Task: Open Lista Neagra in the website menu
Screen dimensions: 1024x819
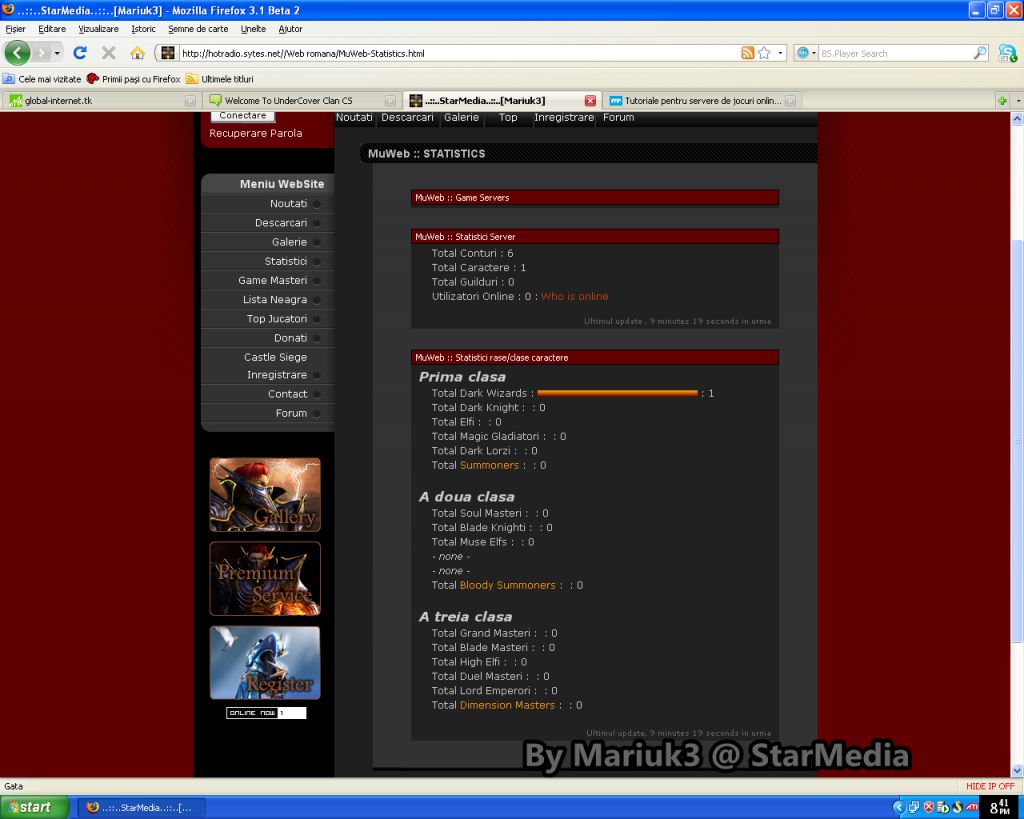Action: (x=274, y=300)
